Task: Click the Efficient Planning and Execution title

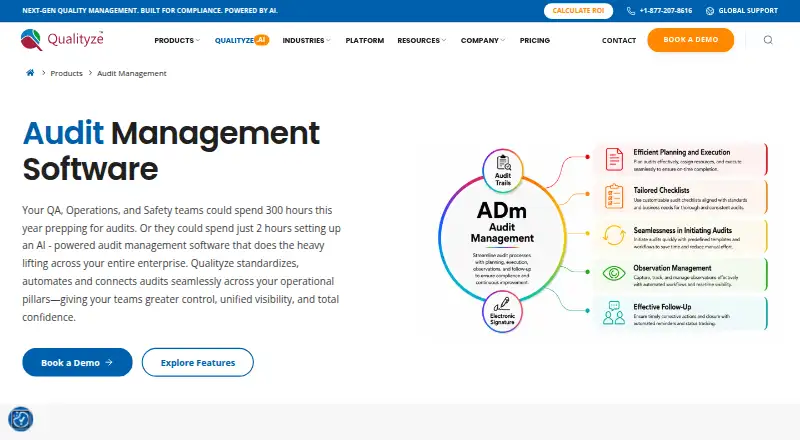Action: click(682, 152)
